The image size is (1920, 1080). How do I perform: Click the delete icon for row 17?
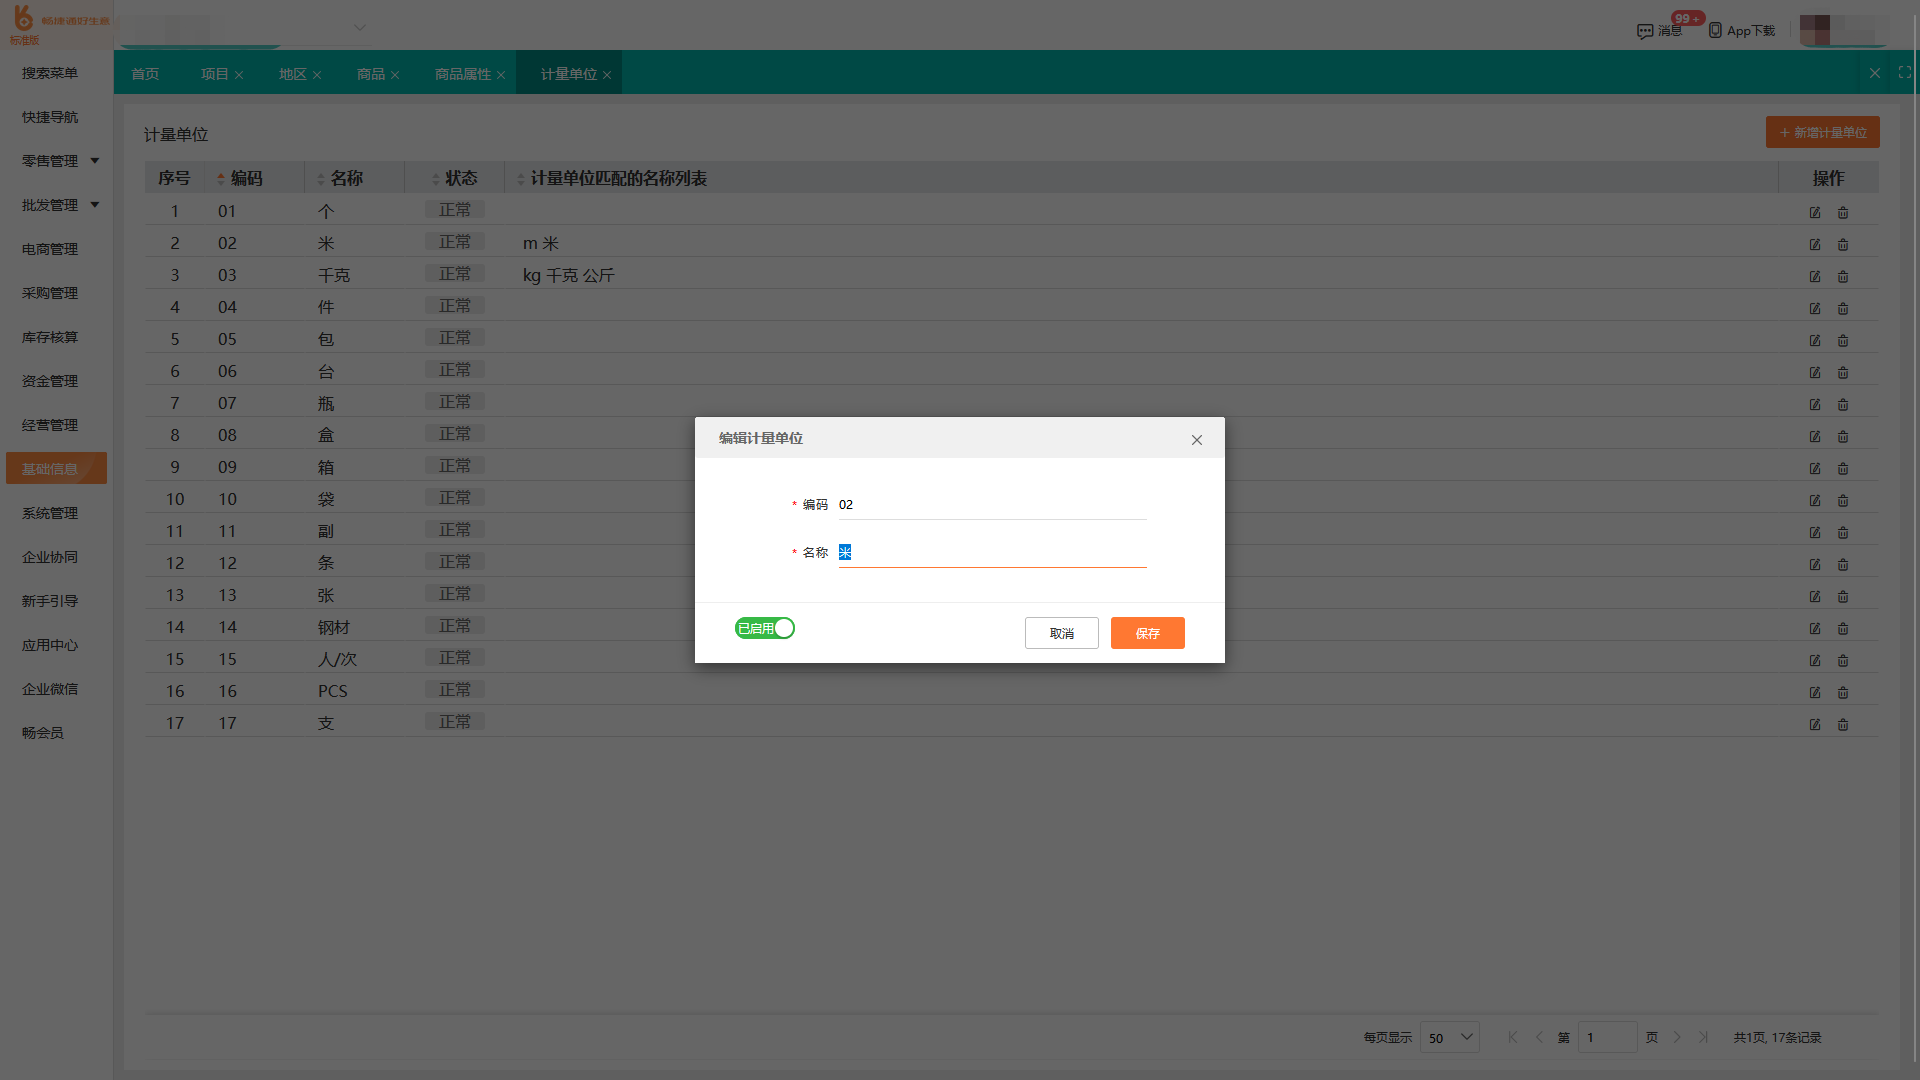[1844, 724]
